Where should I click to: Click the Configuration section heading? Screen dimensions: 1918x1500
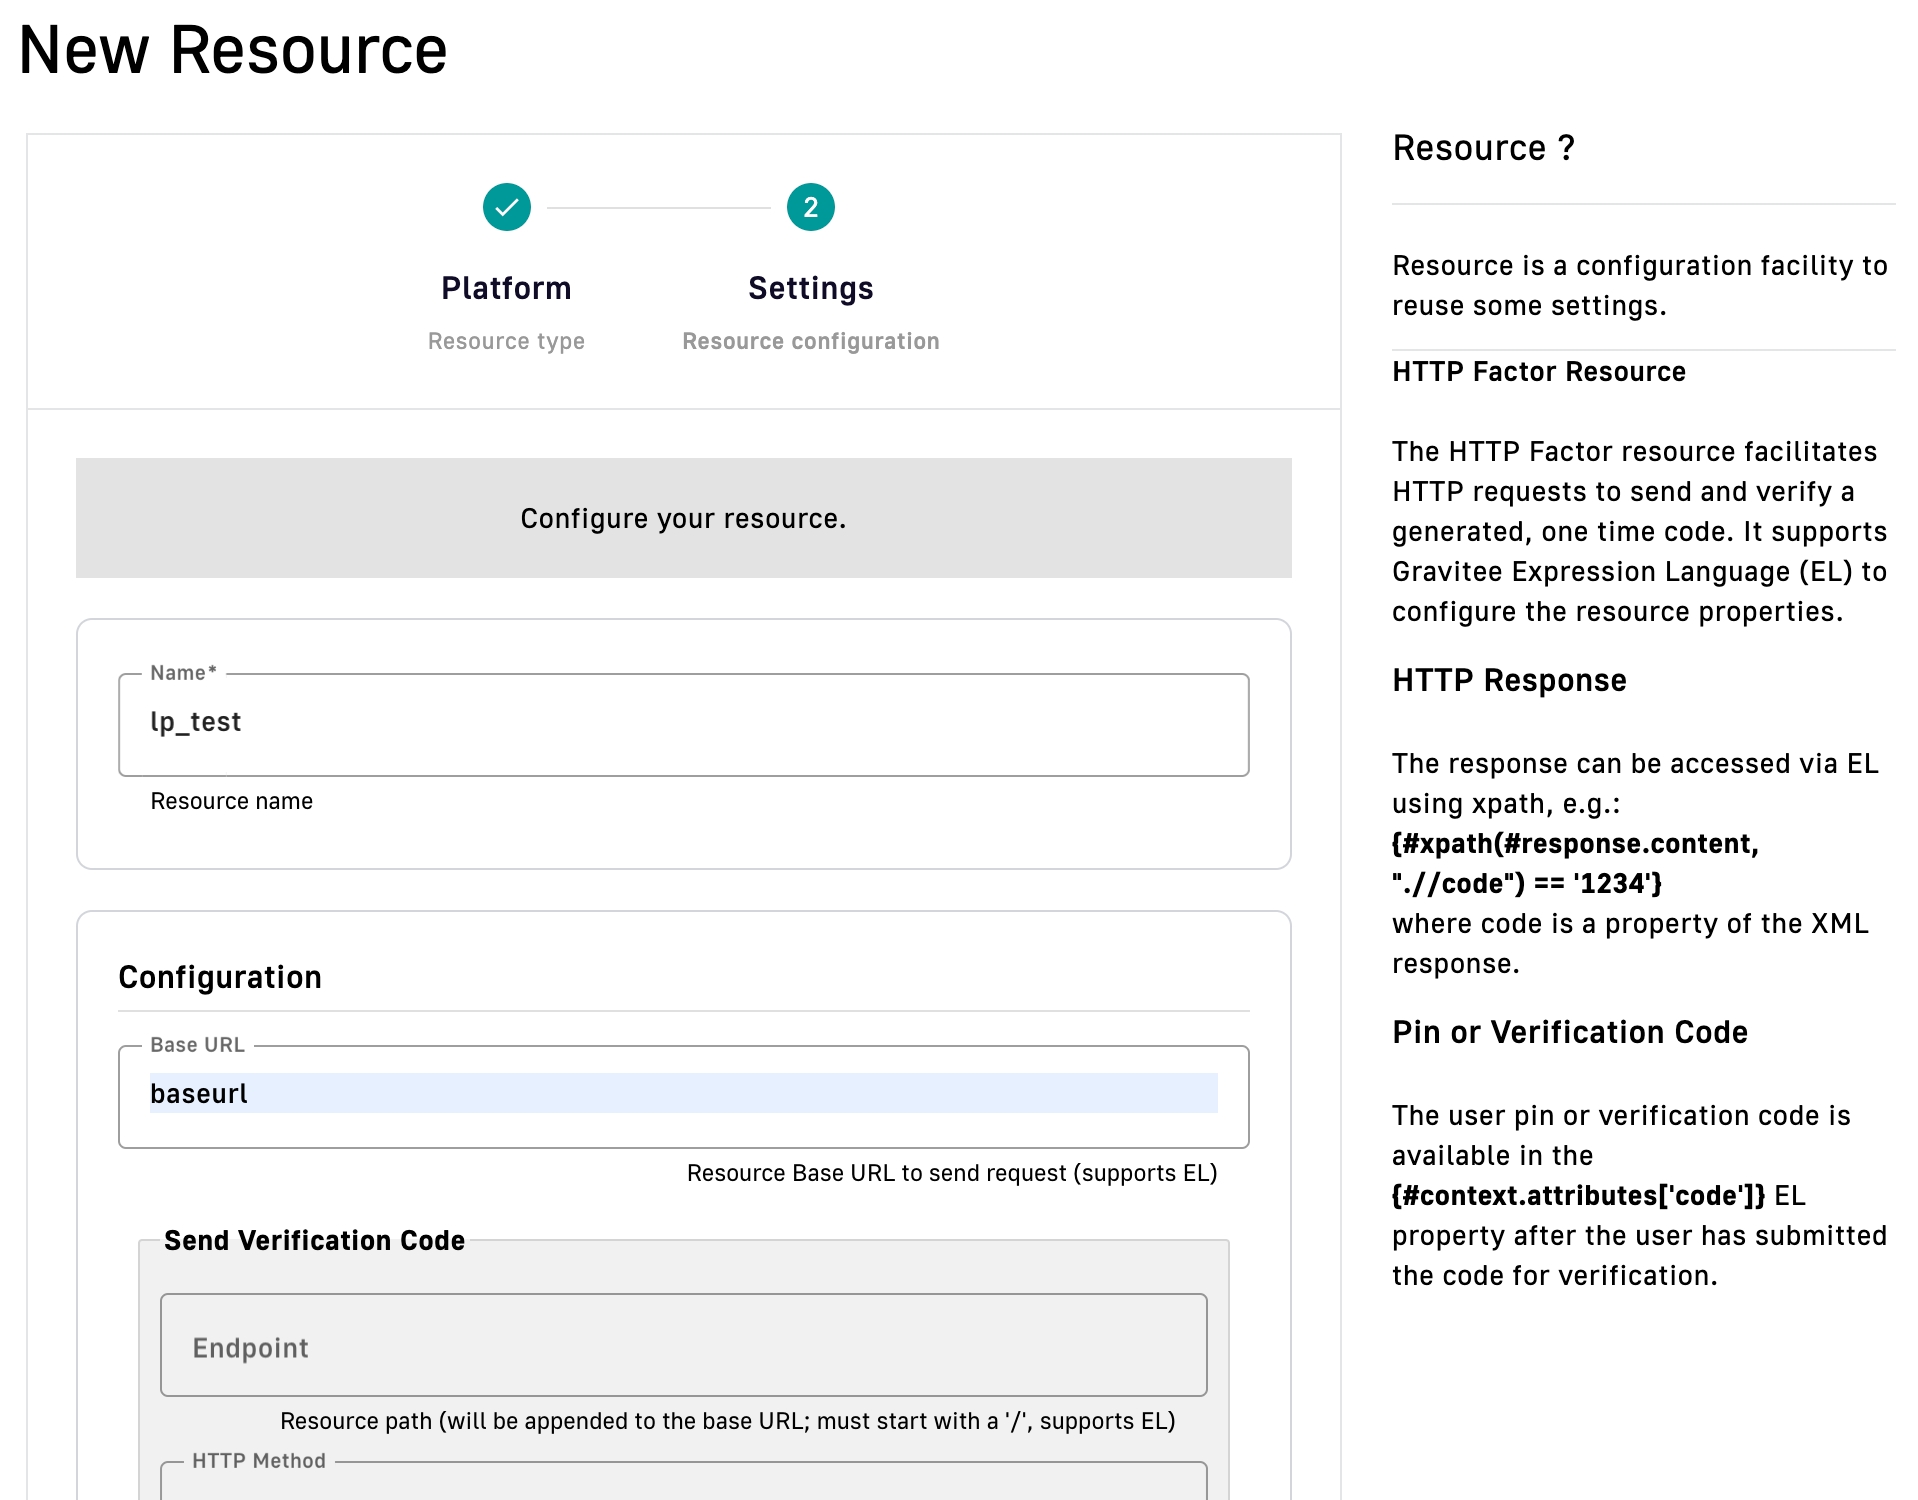[220, 977]
